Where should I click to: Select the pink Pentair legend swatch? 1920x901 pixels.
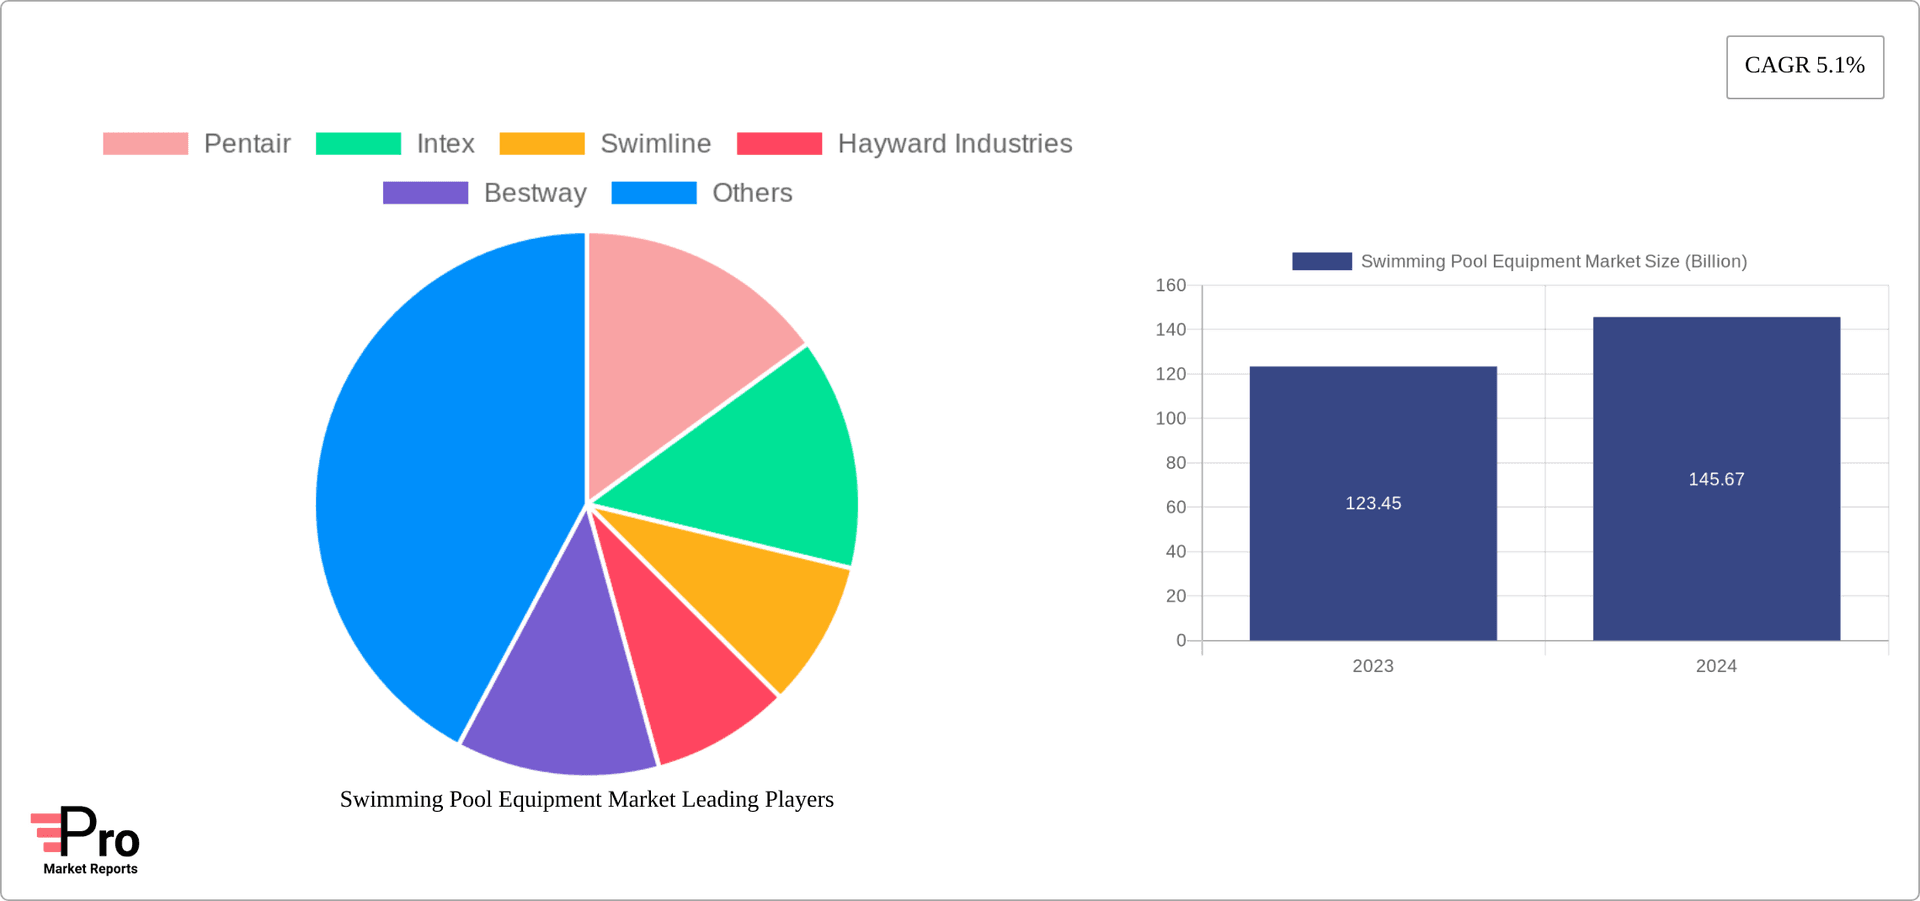(145, 143)
